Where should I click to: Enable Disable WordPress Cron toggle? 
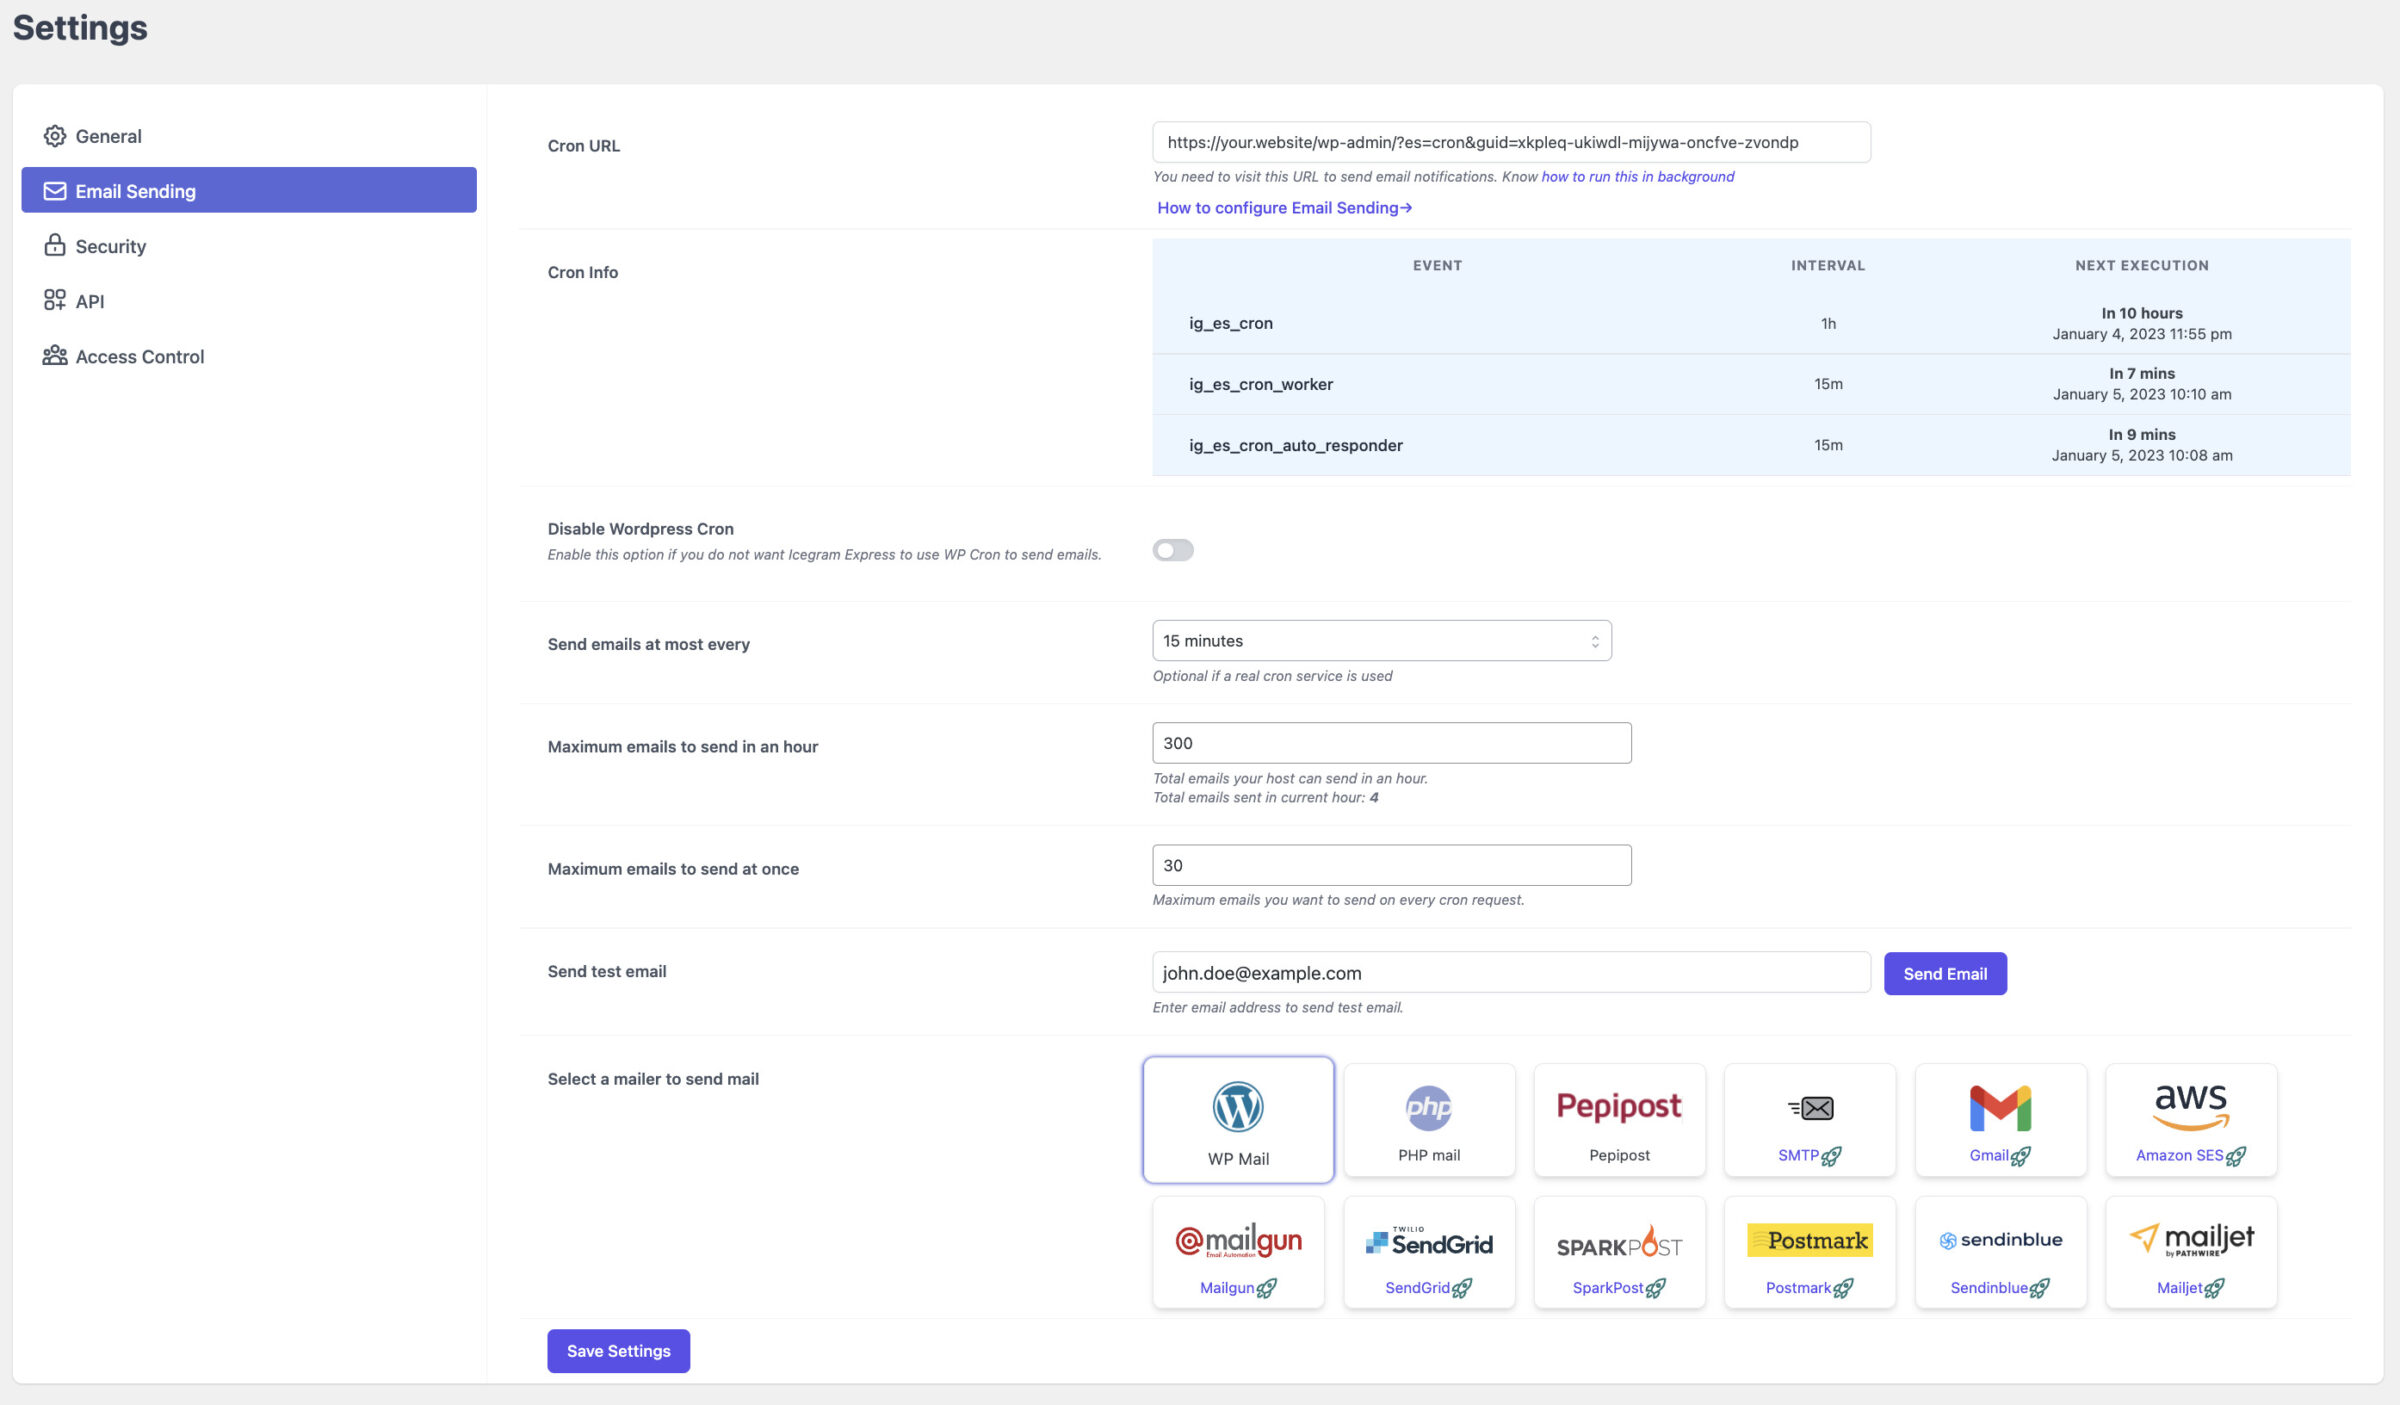tap(1172, 549)
